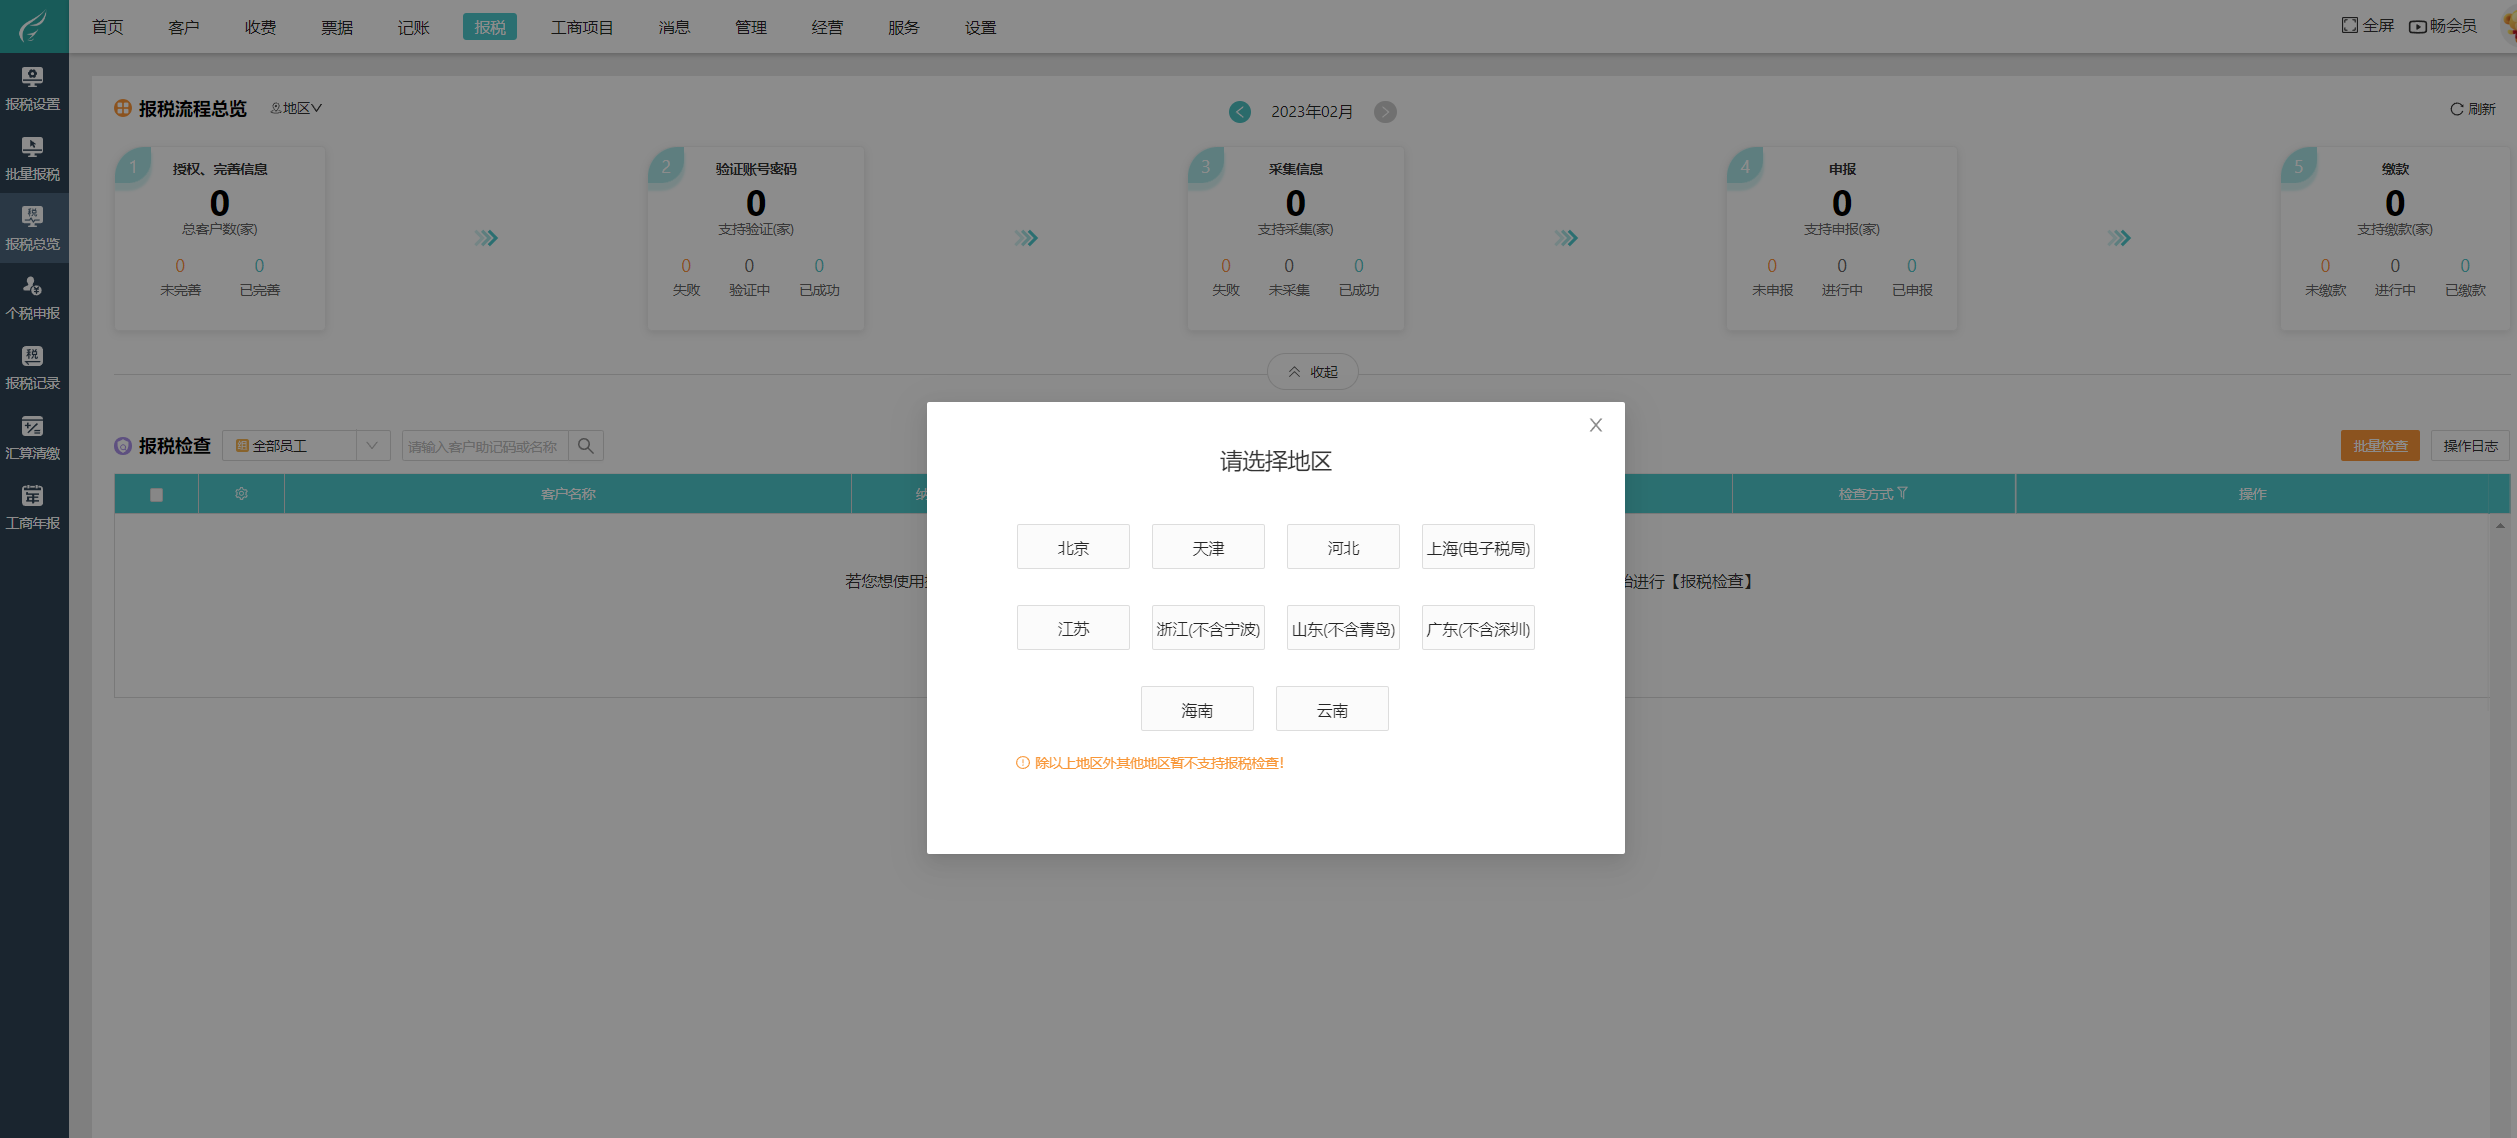Toggle 收起 to collapse the flow panel

(1315, 371)
